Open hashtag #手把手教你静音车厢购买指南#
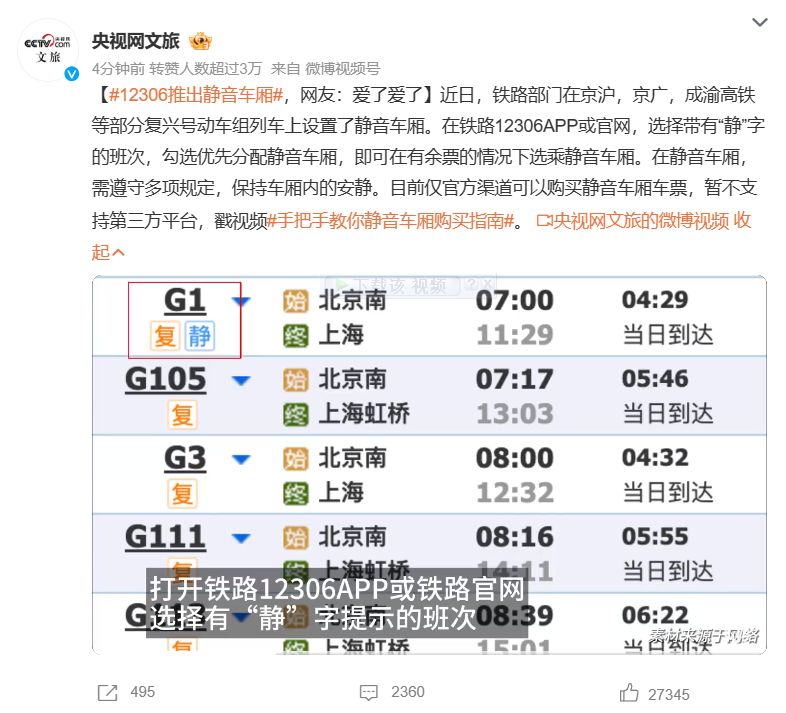Image resolution: width=786 pixels, height=713 pixels. [x=391, y=221]
